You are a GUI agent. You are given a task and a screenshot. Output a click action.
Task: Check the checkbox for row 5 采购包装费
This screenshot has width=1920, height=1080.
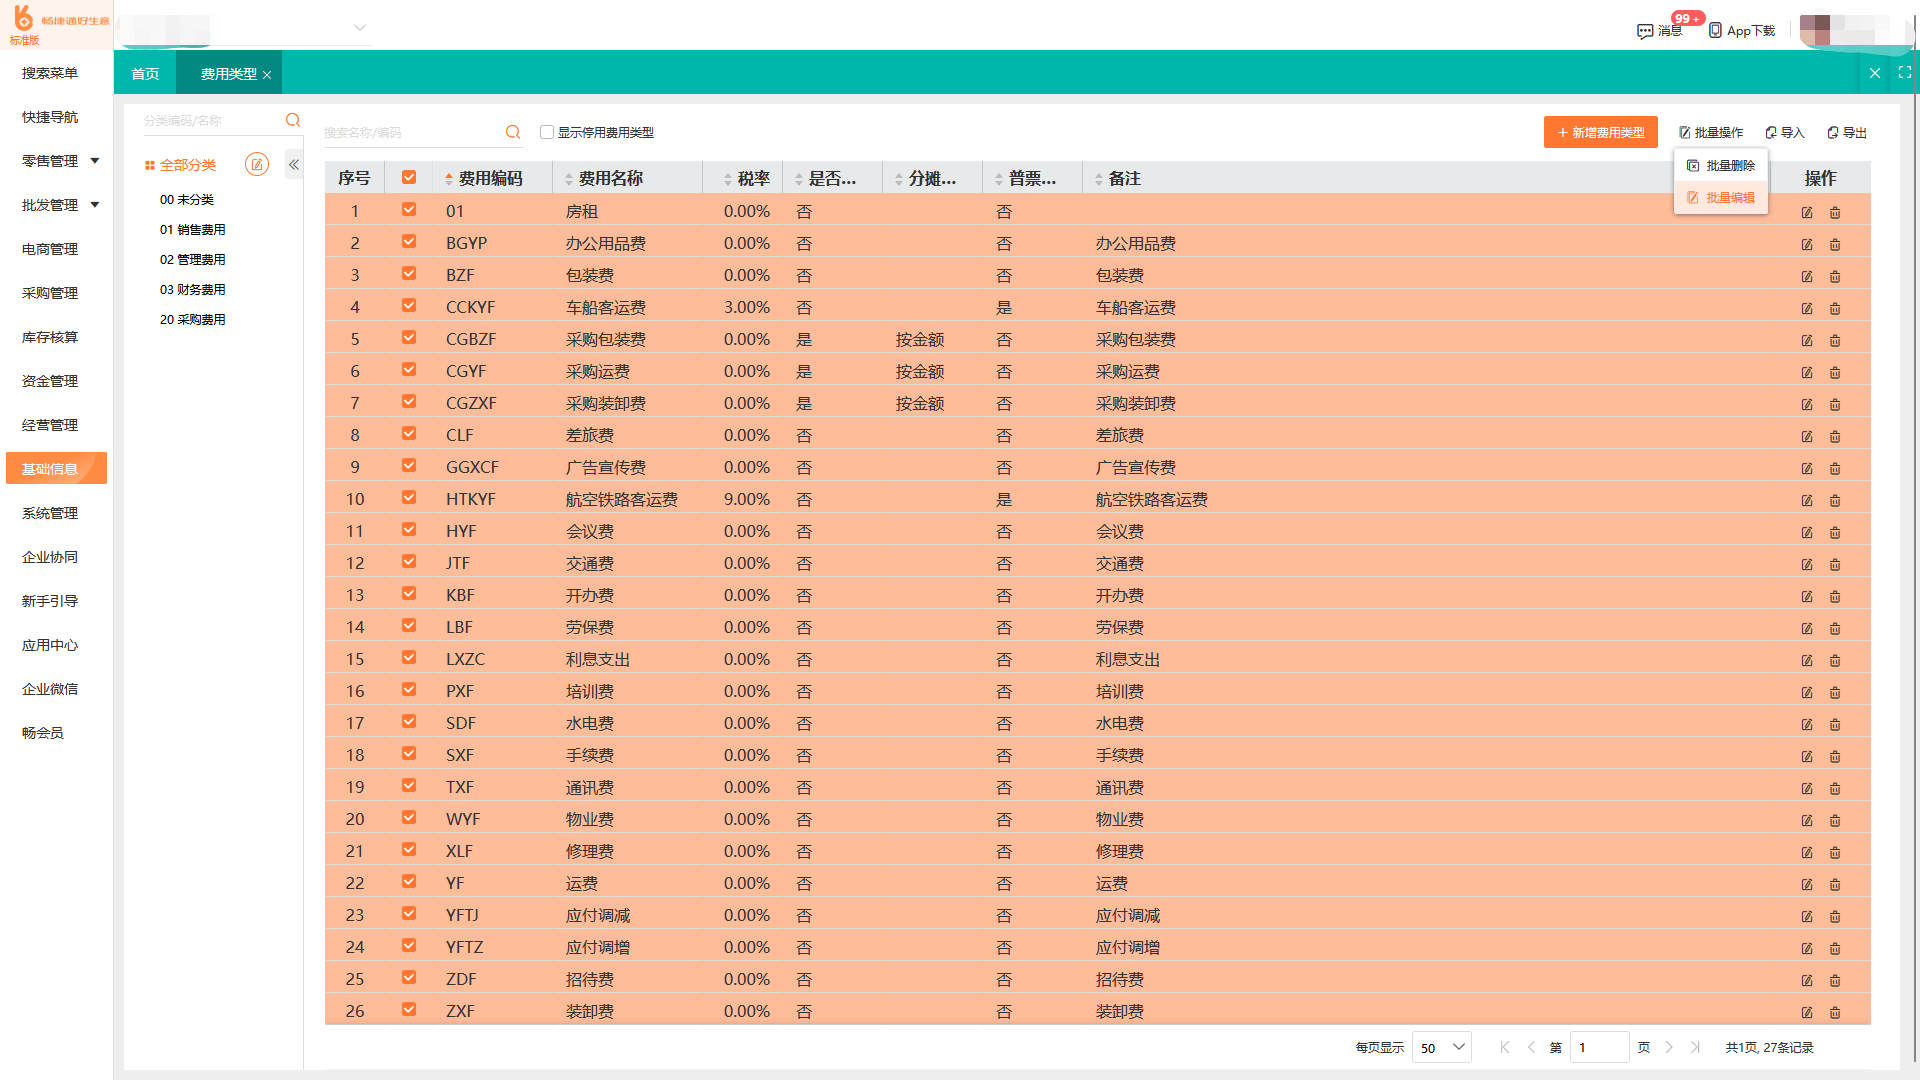410,339
